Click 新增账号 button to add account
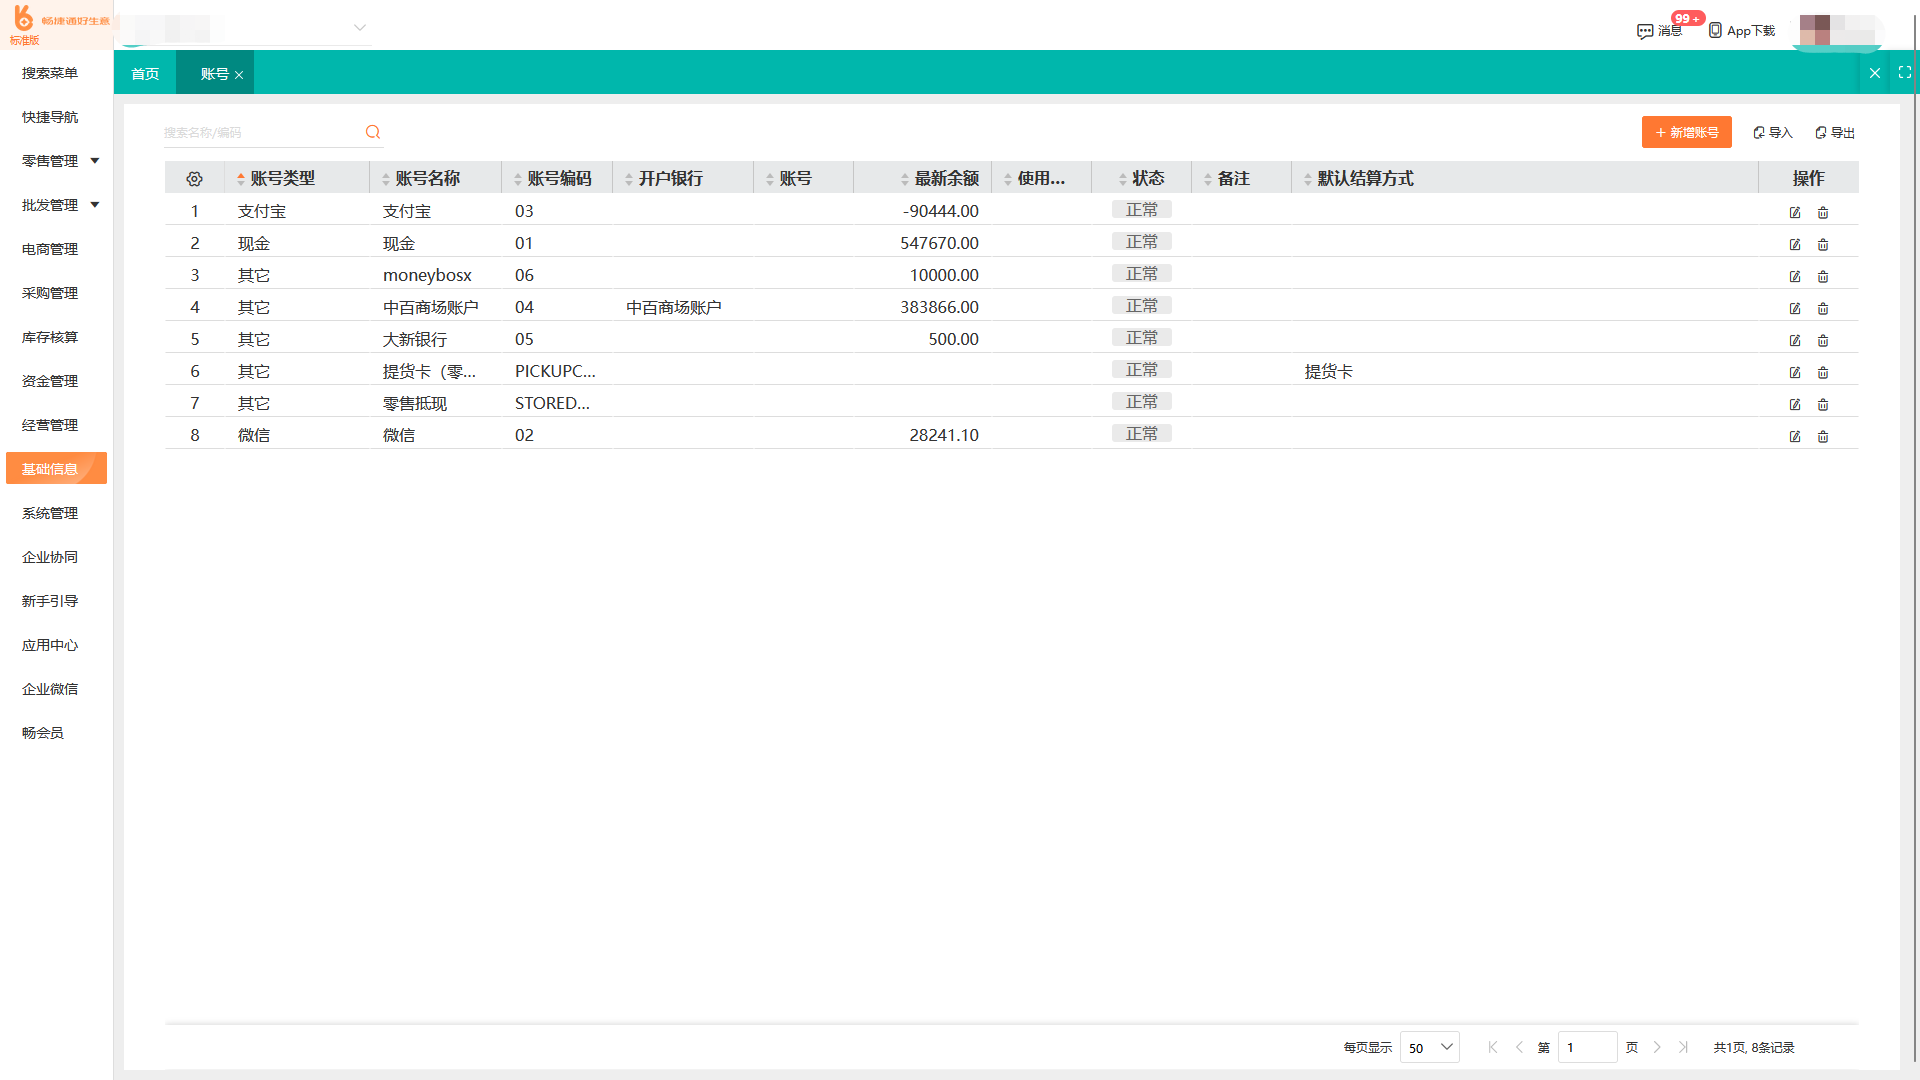1920x1080 pixels. (1687, 132)
